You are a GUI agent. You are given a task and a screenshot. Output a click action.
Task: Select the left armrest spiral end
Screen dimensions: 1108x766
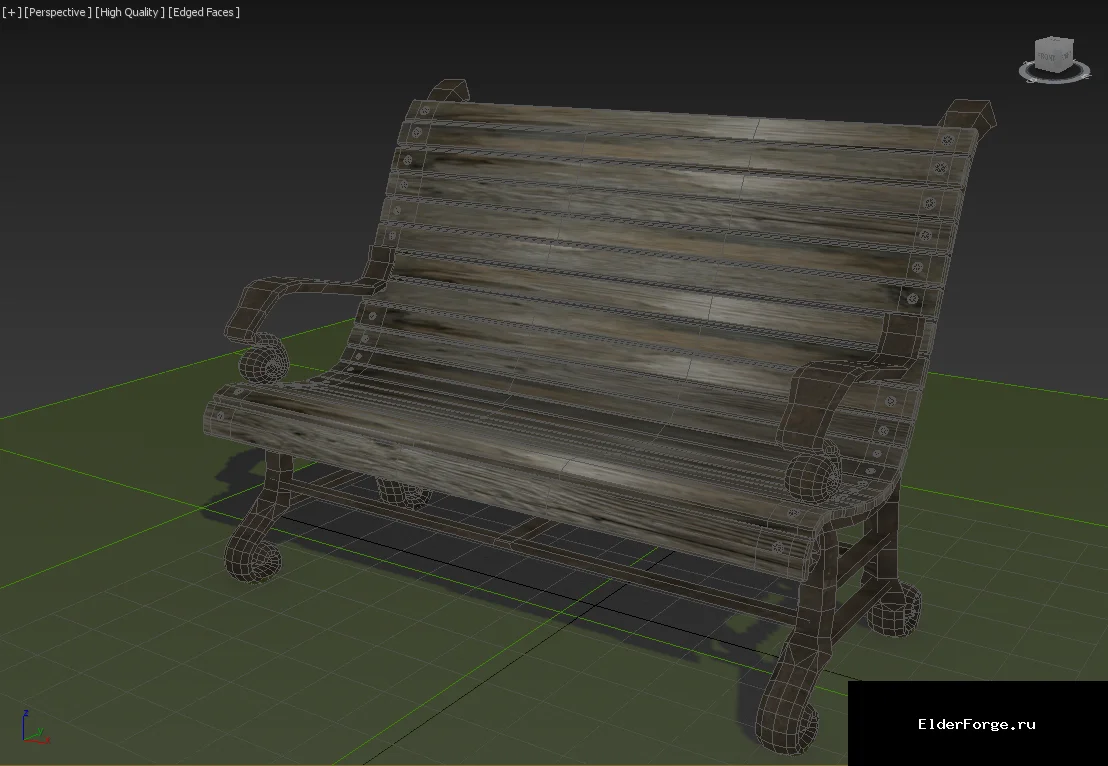264,361
